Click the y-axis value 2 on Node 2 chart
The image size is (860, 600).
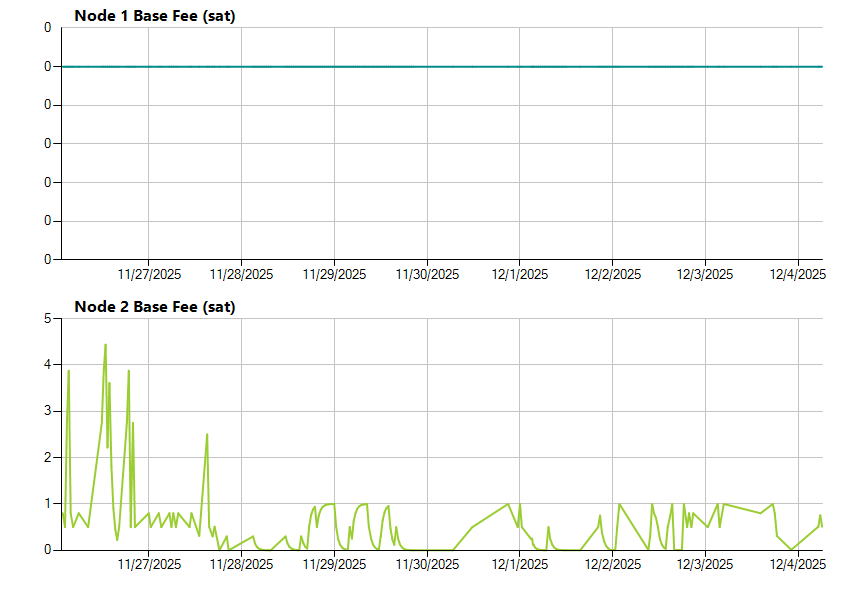tap(47, 457)
